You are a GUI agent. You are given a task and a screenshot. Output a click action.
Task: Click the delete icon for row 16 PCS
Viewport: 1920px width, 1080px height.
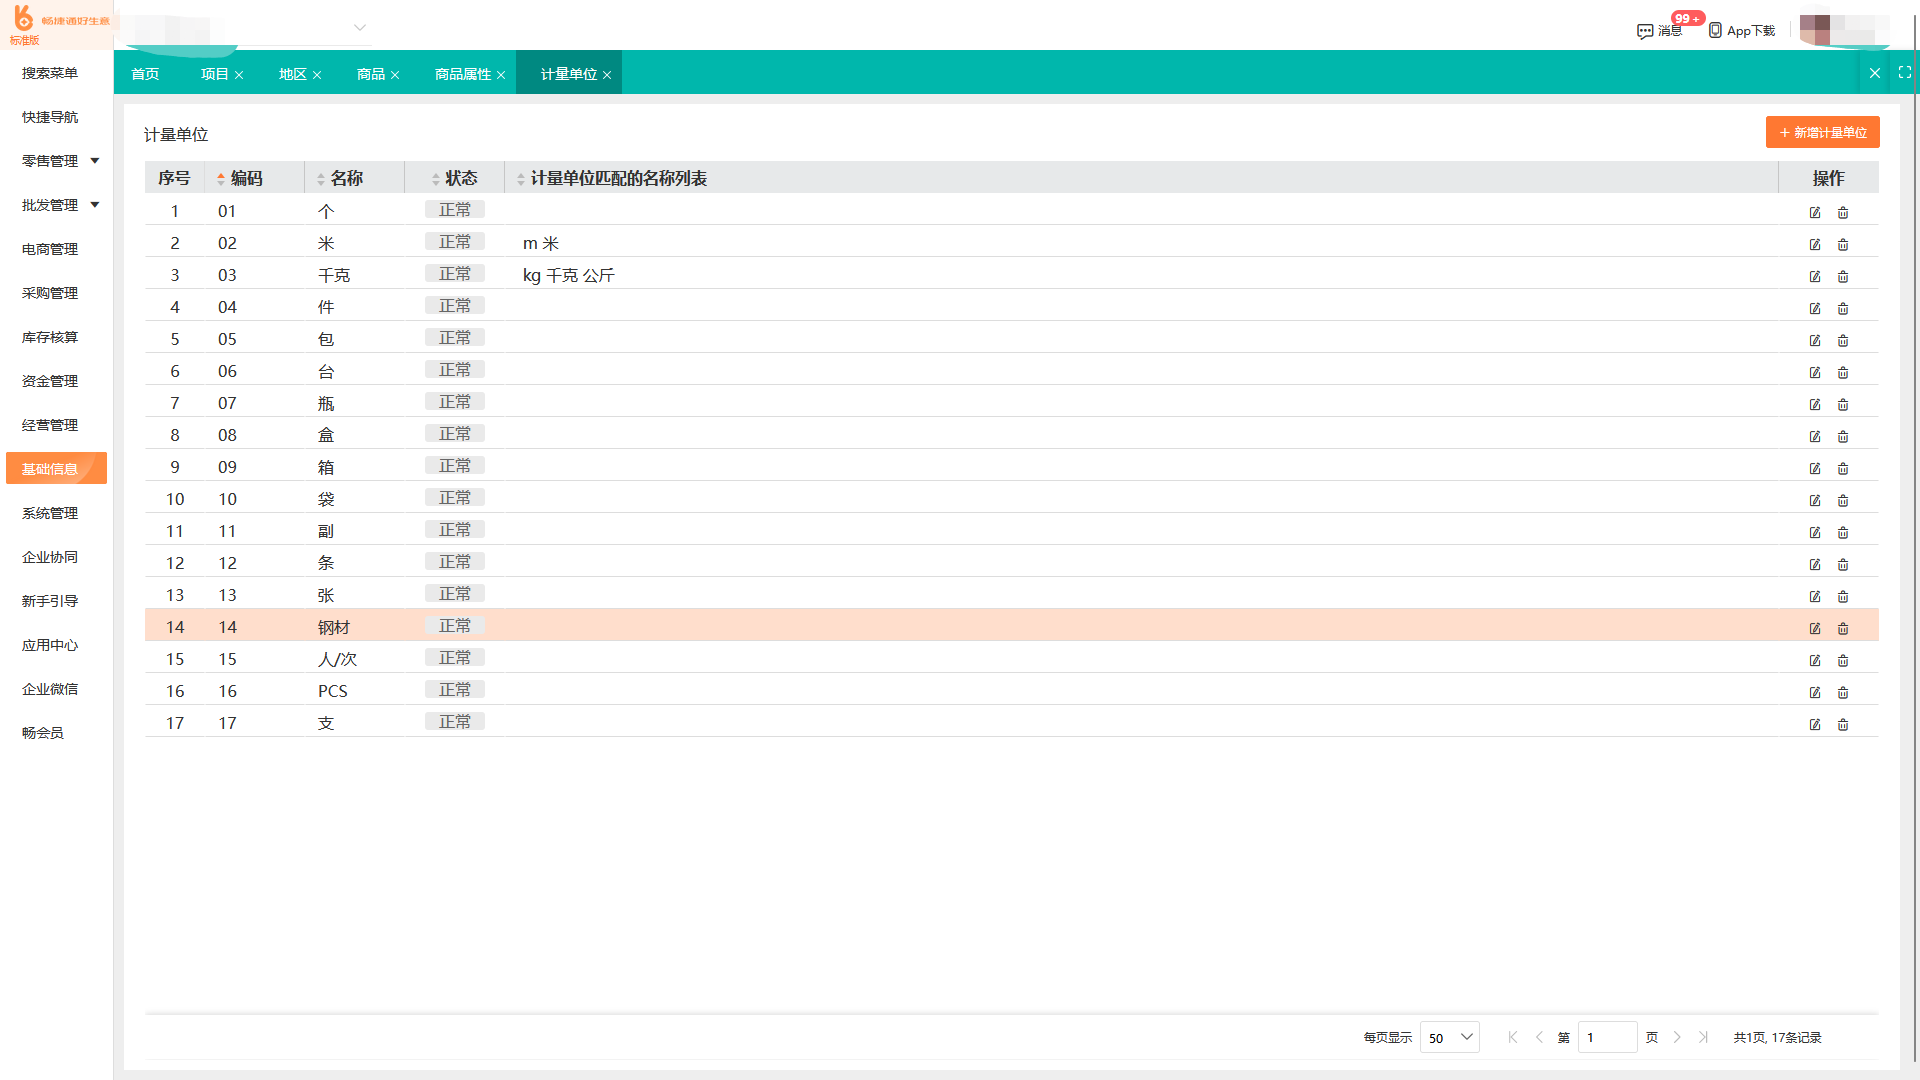1844,691
